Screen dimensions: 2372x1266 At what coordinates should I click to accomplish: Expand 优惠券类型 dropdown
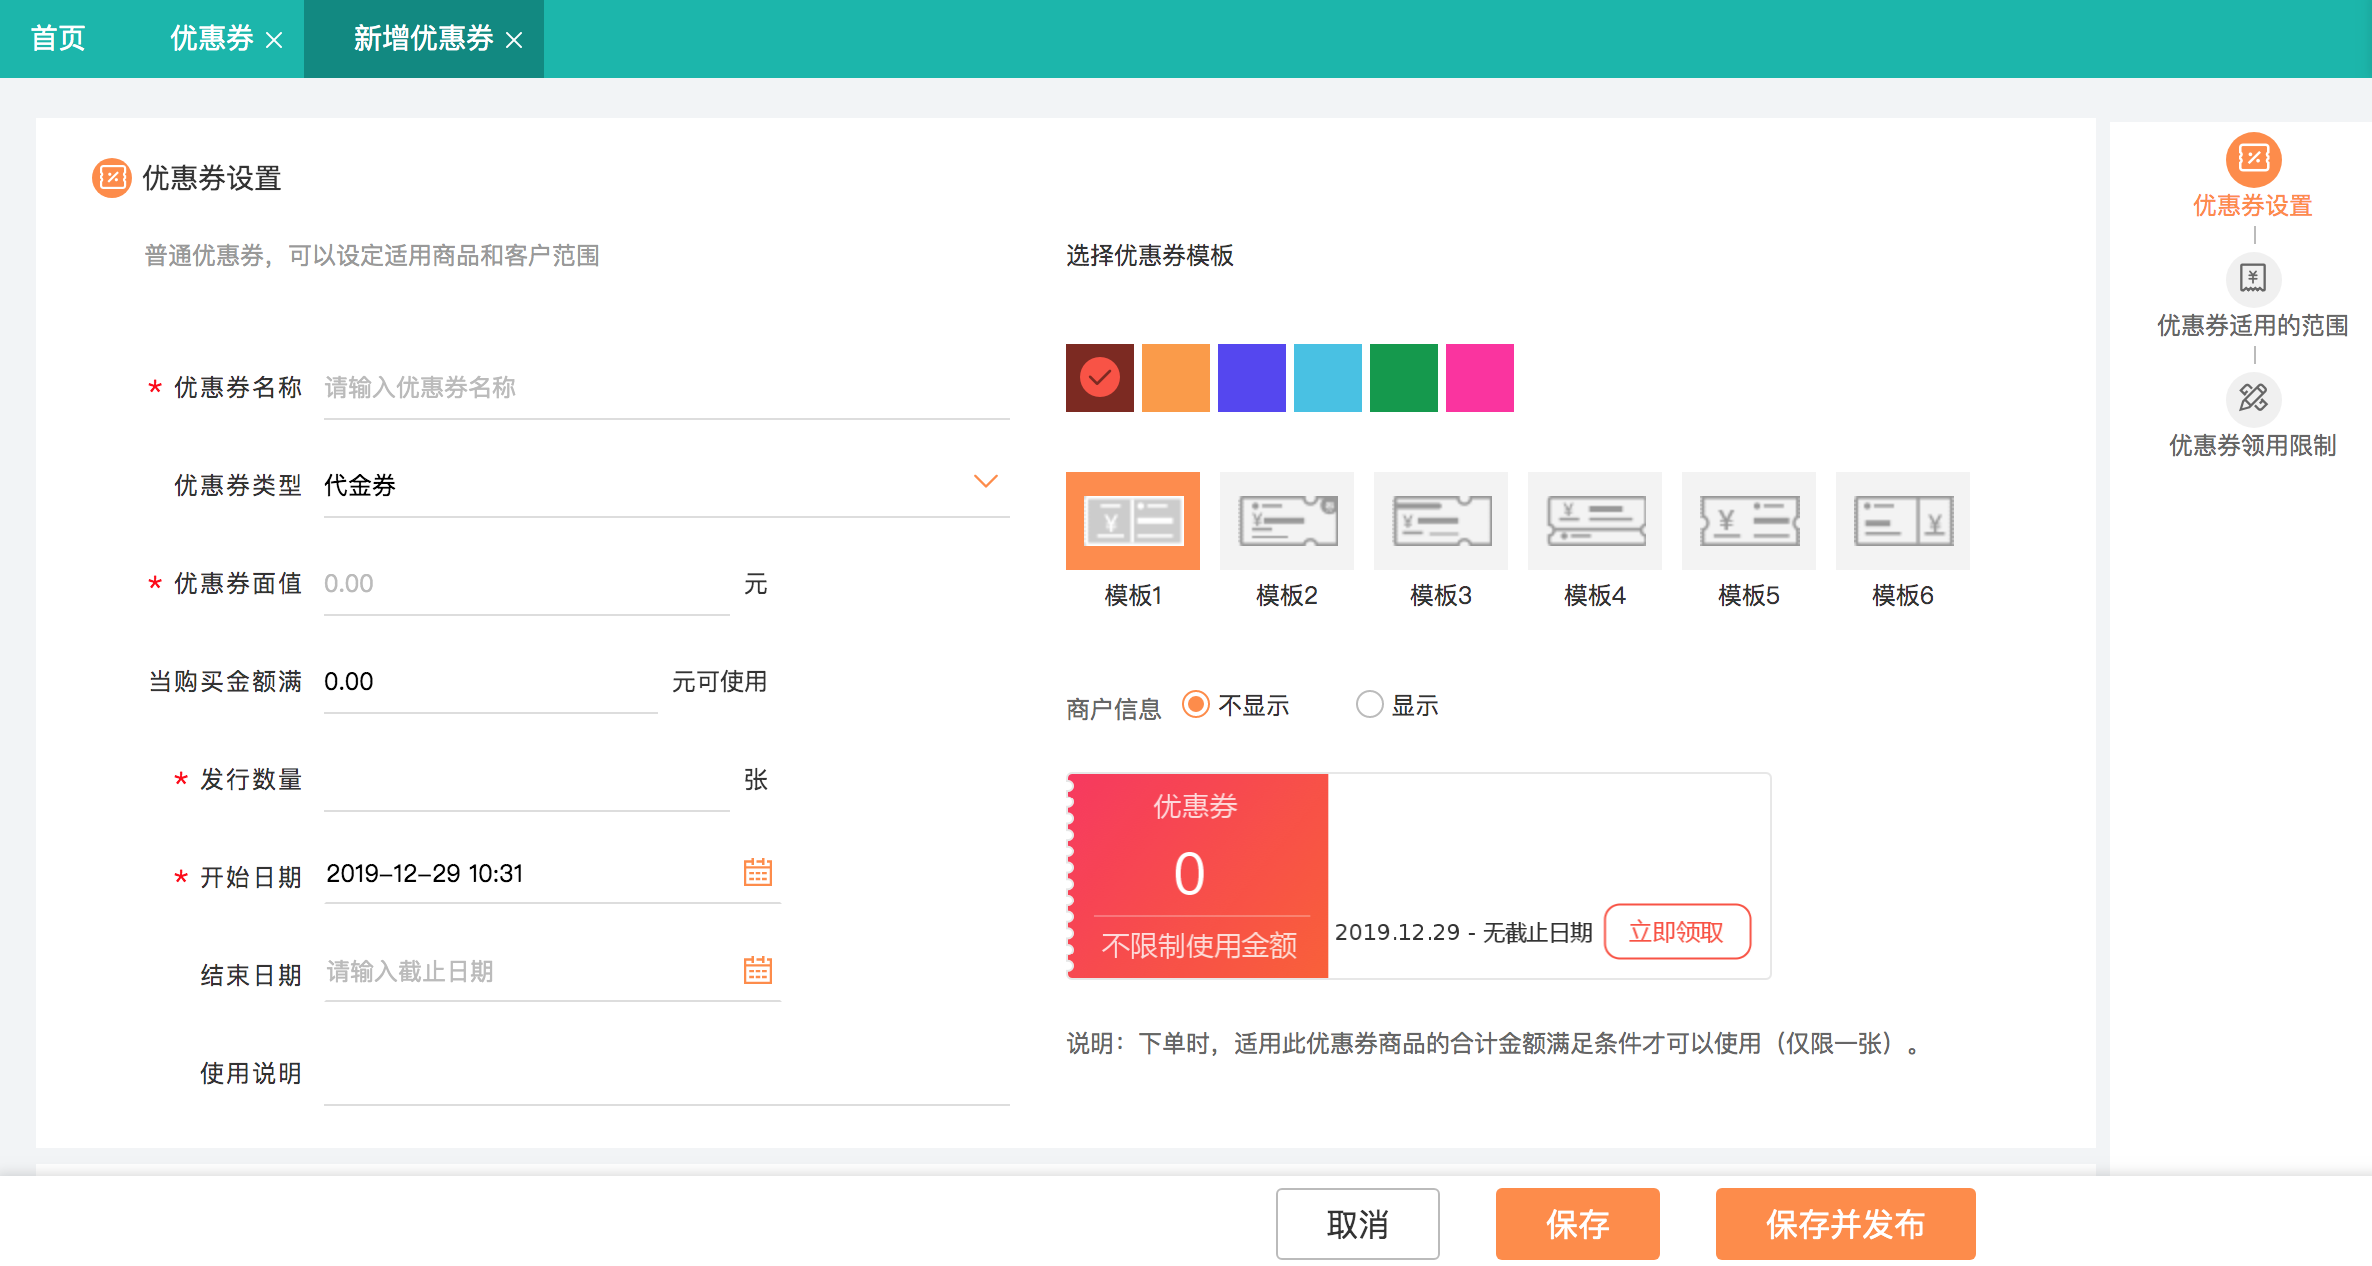(987, 483)
